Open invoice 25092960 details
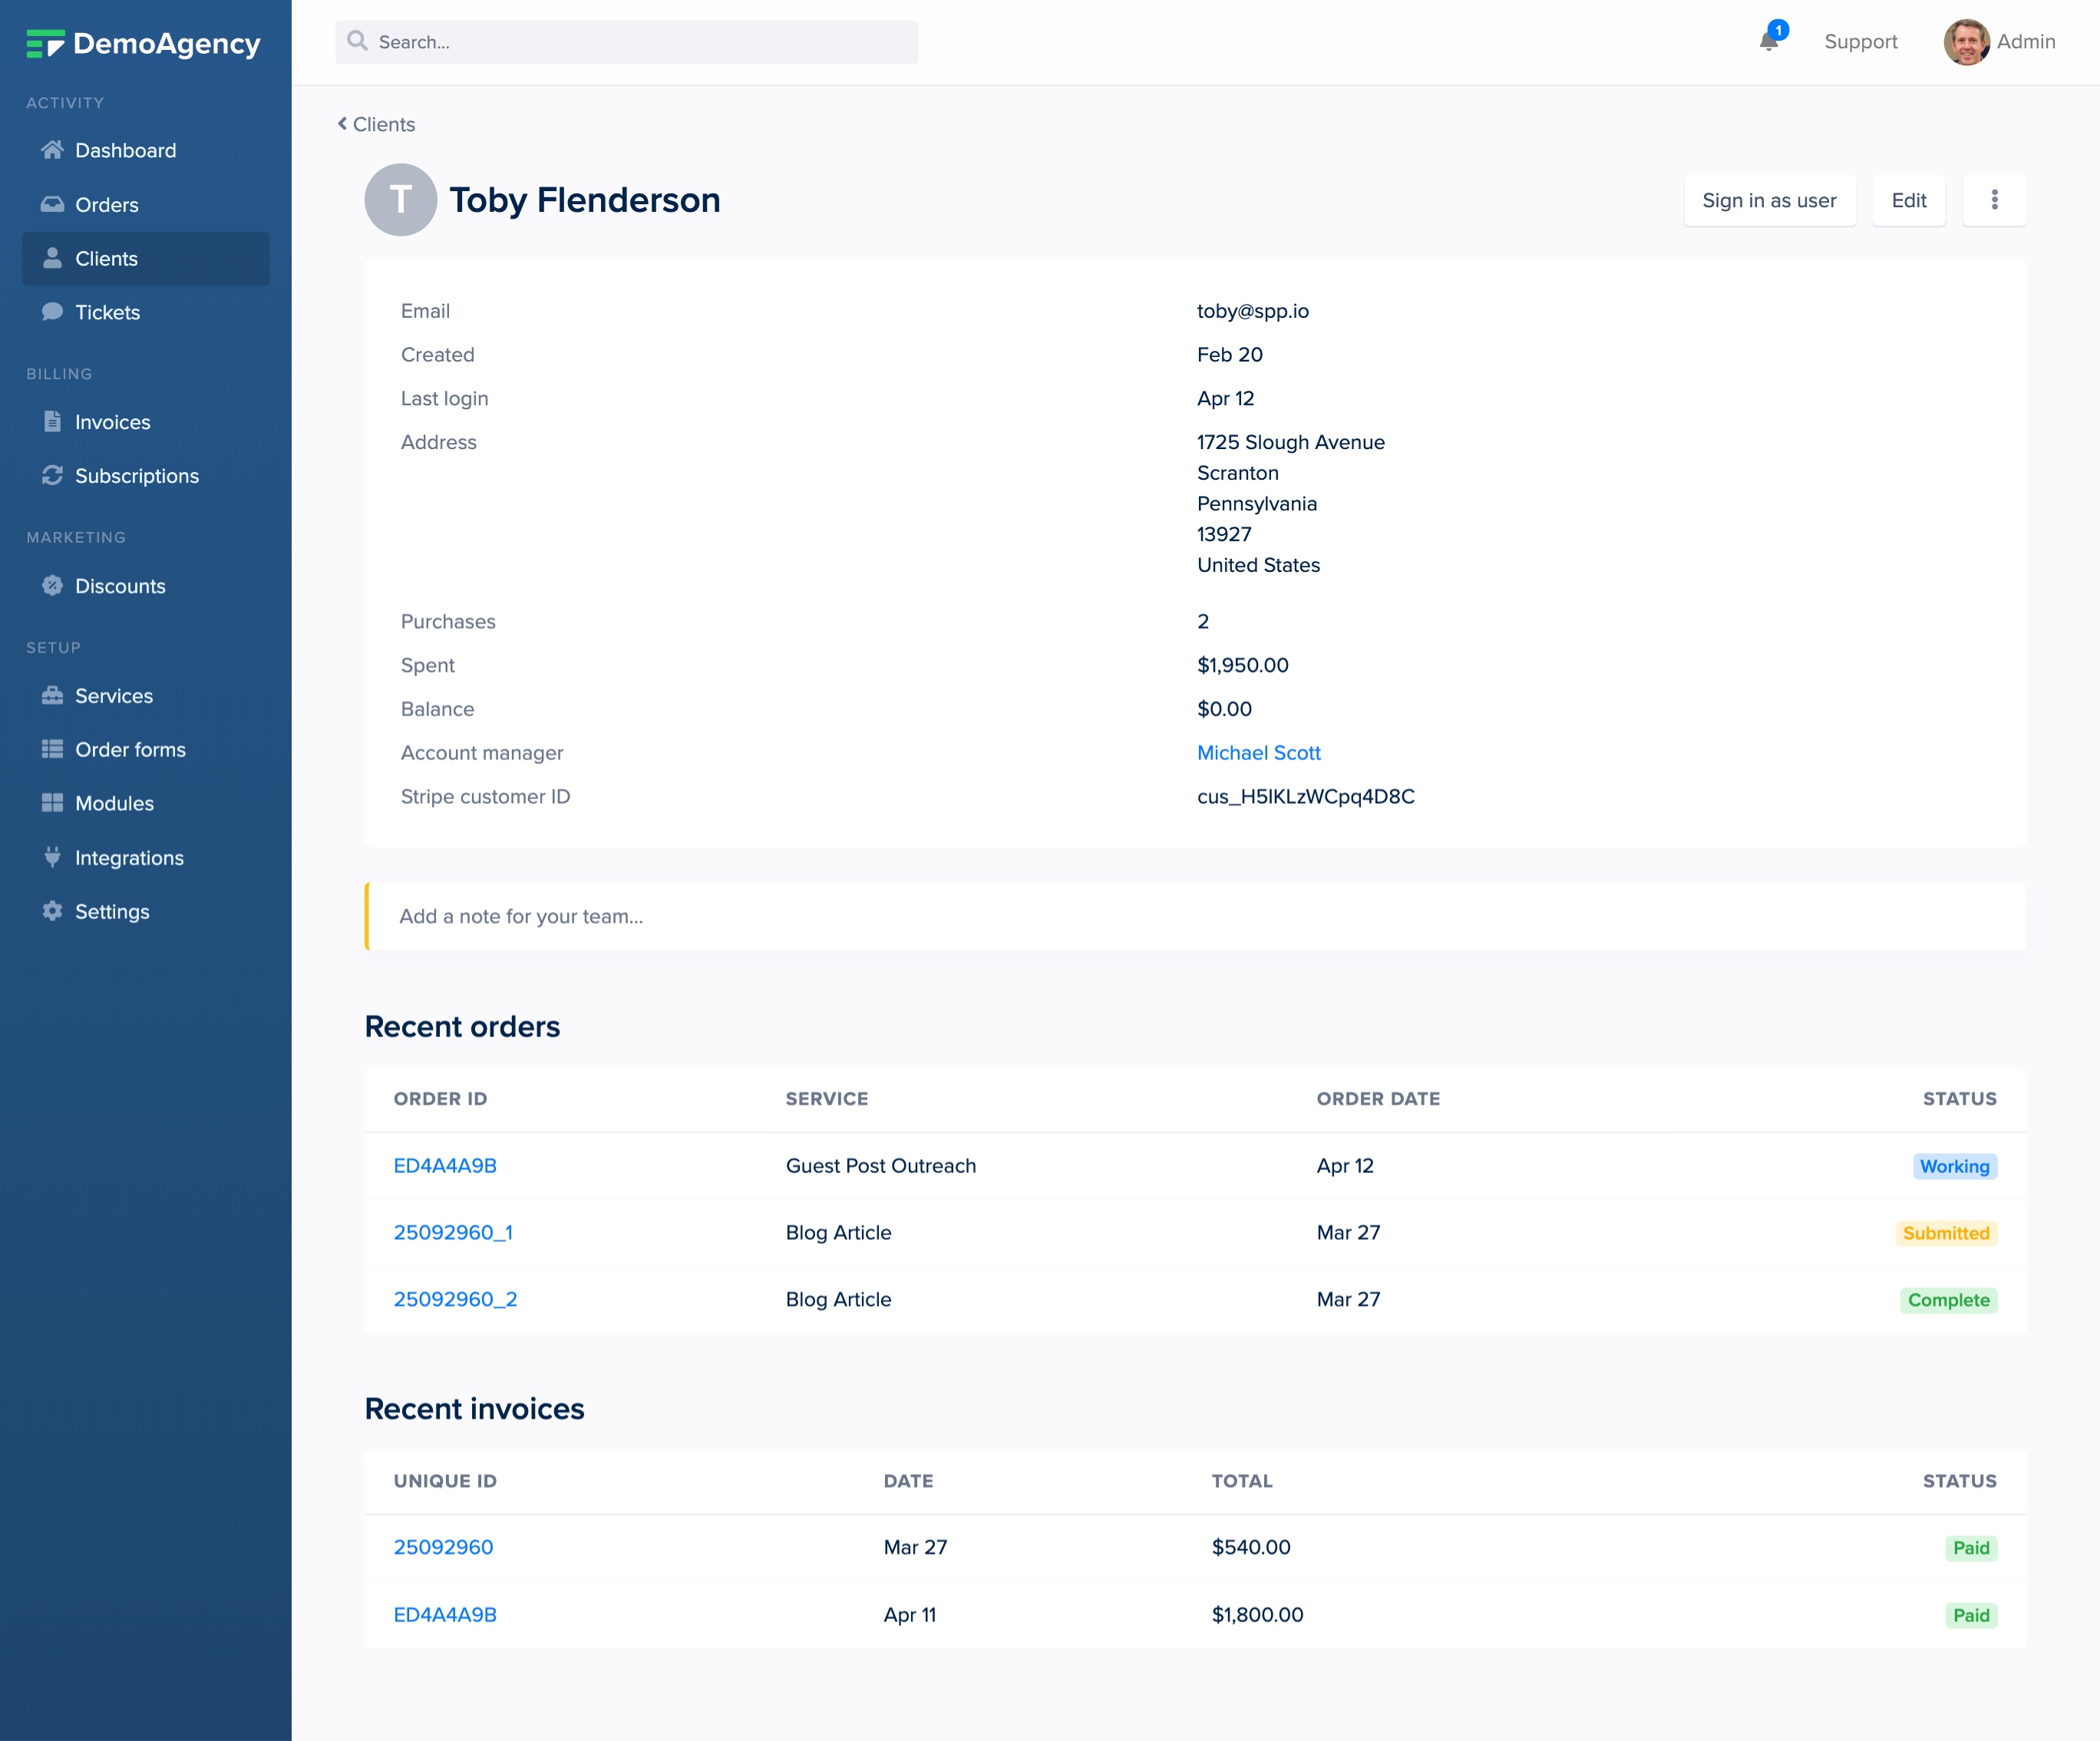The image size is (2100, 1741). click(x=441, y=1548)
